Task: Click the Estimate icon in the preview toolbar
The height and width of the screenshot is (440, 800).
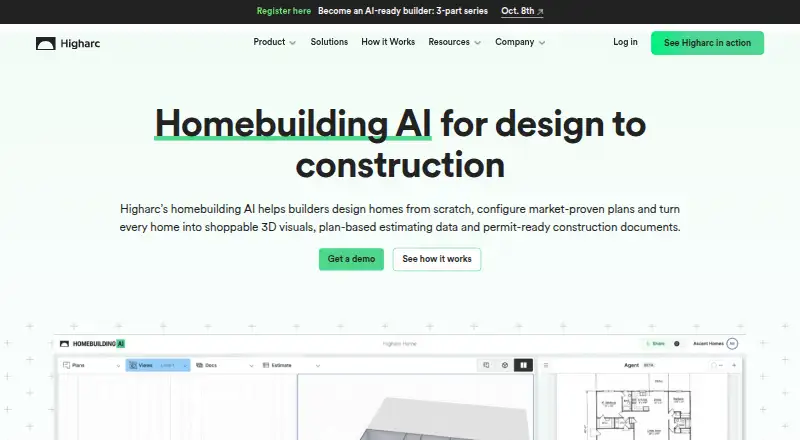Action: tap(266, 365)
